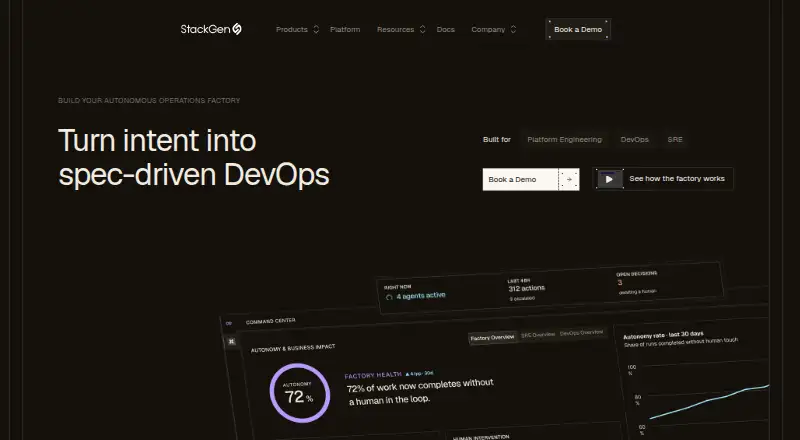Go to the Platform page
Viewport: 800px width, 440px height.
[345, 30]
